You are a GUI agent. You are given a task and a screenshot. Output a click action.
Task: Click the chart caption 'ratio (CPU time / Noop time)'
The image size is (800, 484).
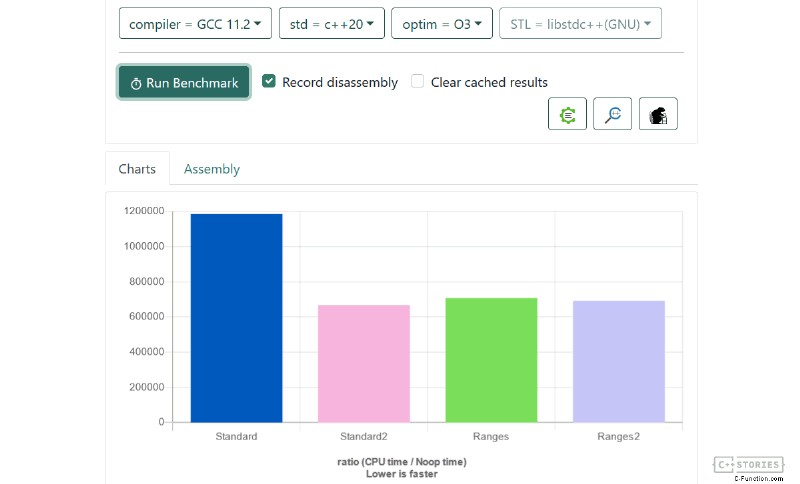401,462
